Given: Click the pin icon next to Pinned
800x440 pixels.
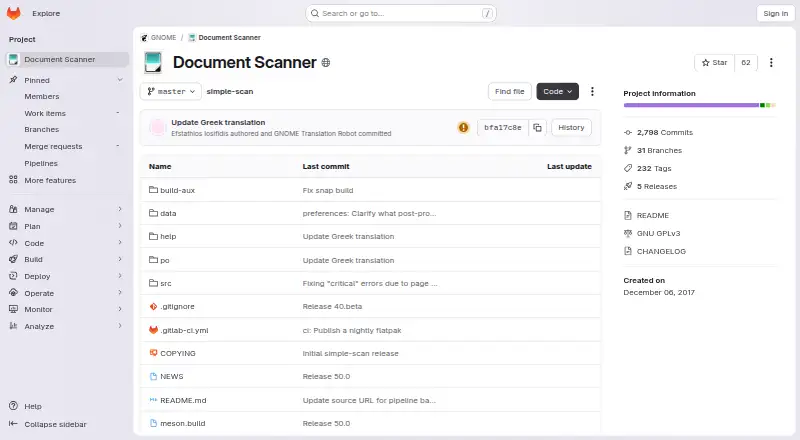Looking at the screenshot, I should [13, 80].
